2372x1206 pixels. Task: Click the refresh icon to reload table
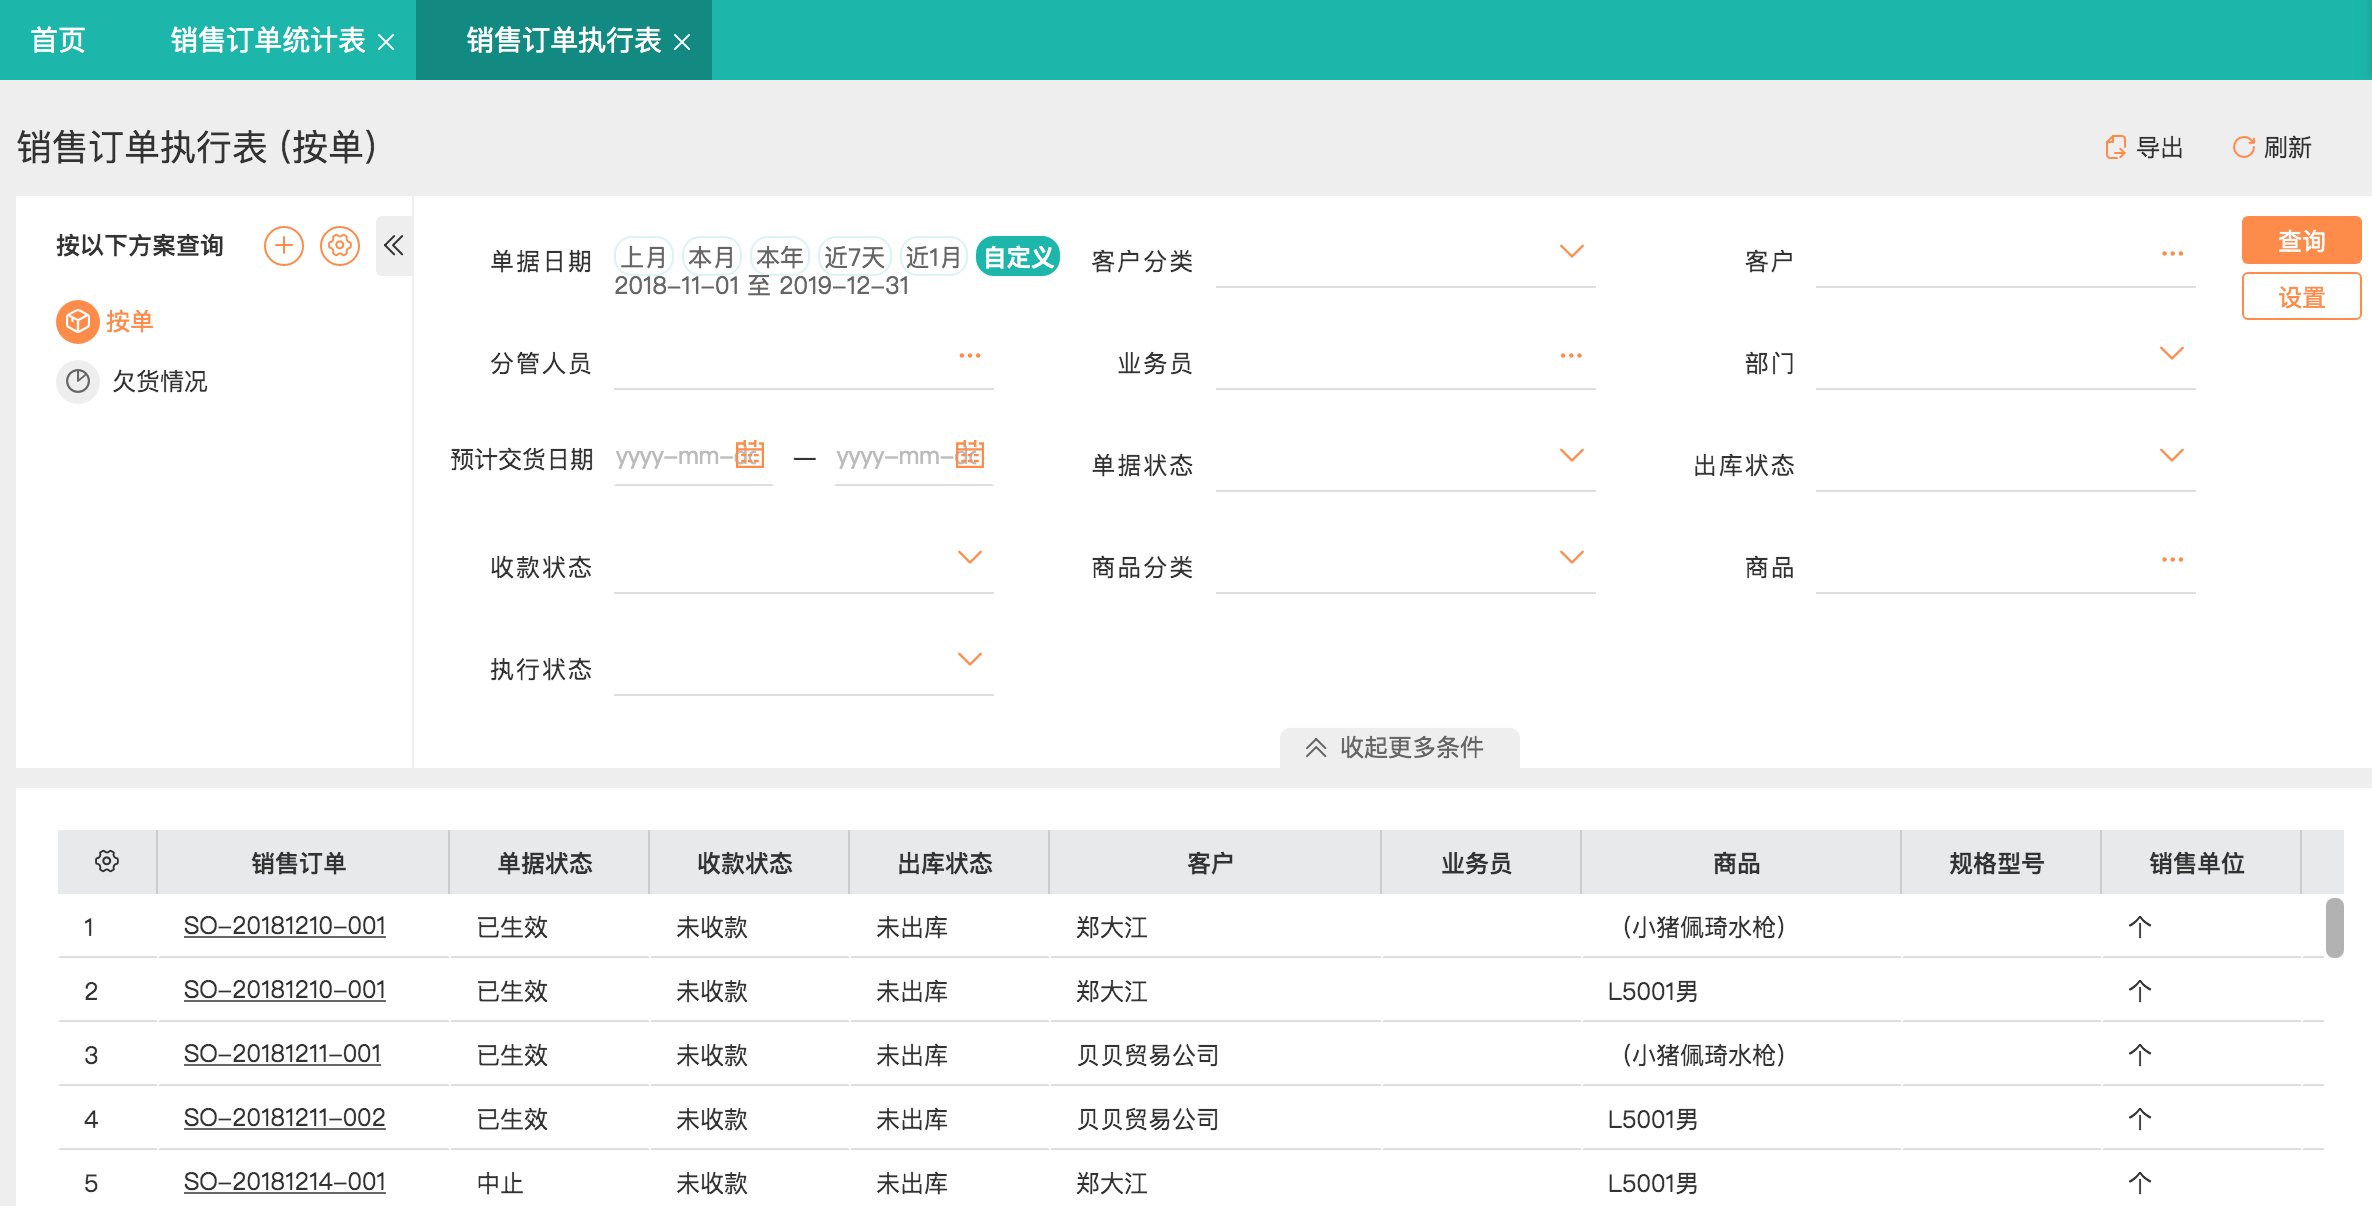click(x=2246, y=148)
